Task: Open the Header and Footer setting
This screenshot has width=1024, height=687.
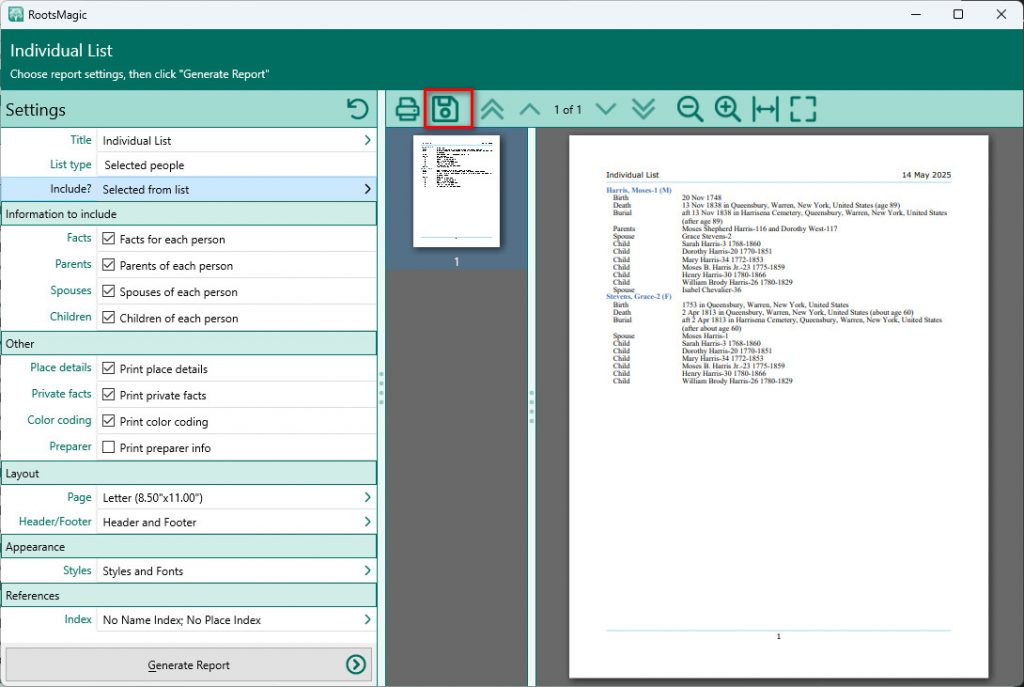Action: (236, 522)
